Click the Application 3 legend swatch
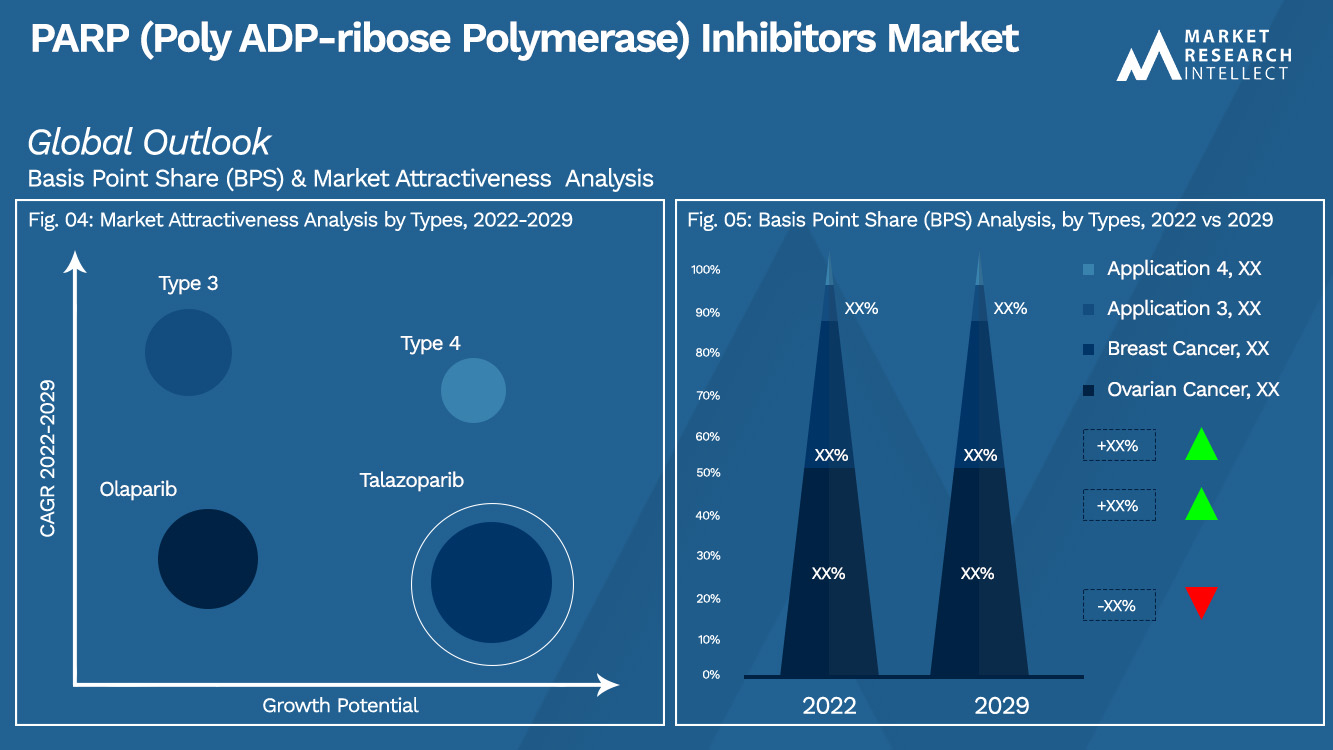The image size is (1333, 750). click(x=1088, y=309)
